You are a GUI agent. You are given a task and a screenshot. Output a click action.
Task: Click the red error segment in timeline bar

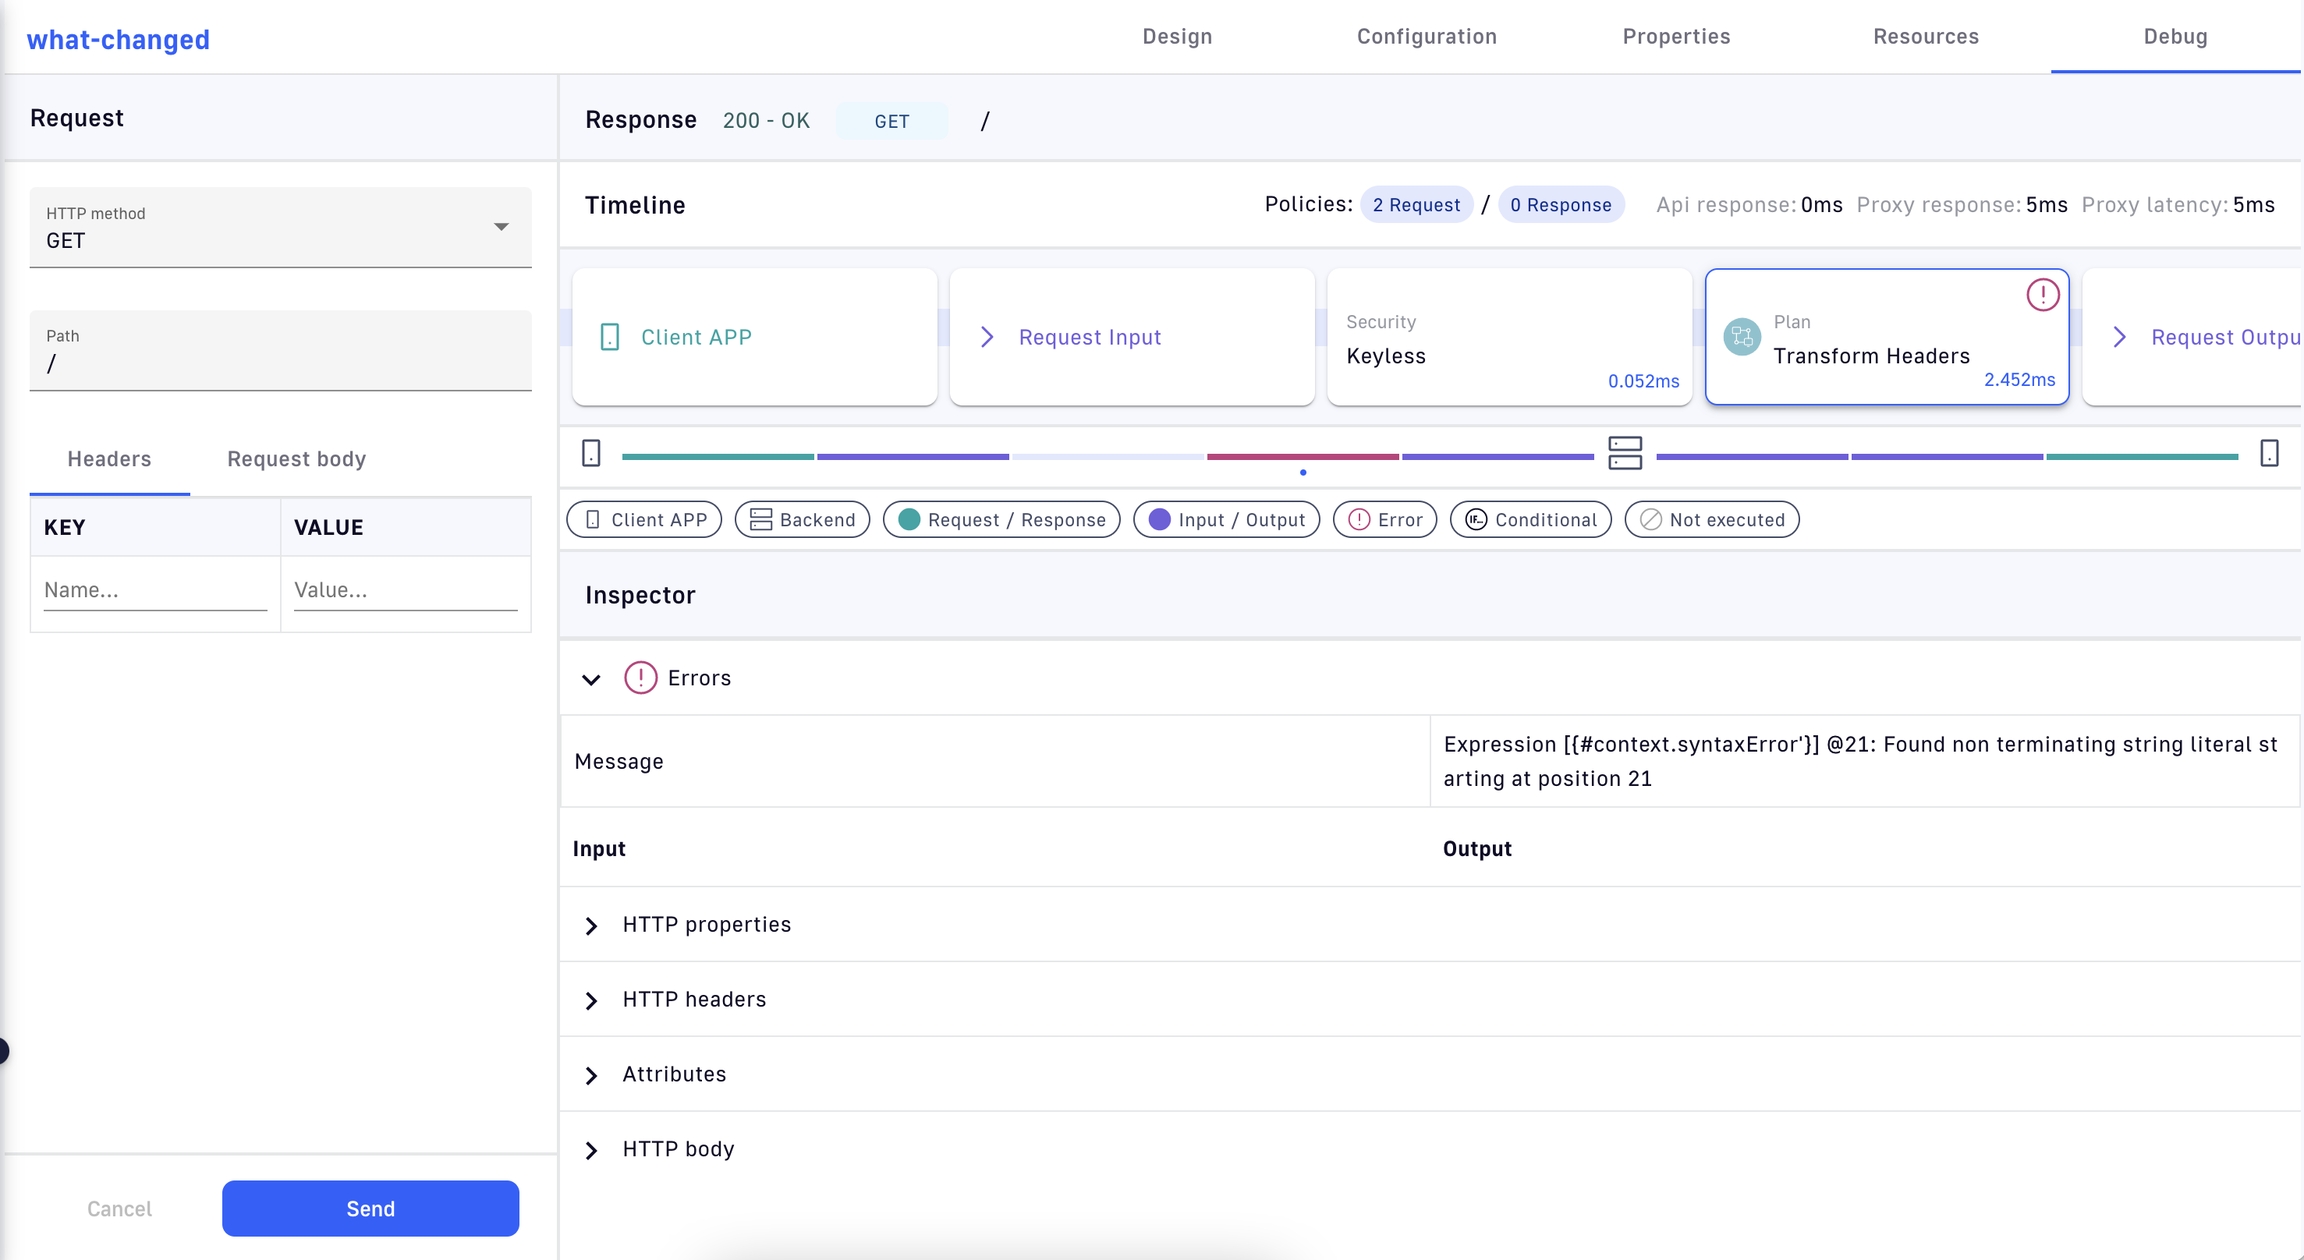pos(1302,457)
